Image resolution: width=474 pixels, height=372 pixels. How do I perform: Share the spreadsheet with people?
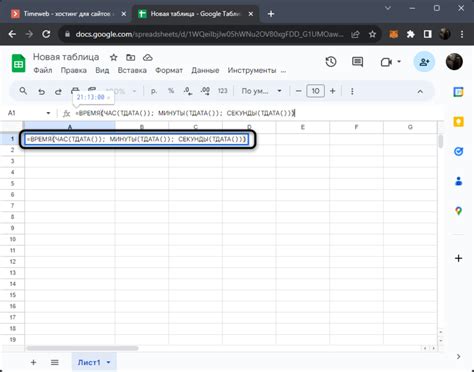point(424,62)
